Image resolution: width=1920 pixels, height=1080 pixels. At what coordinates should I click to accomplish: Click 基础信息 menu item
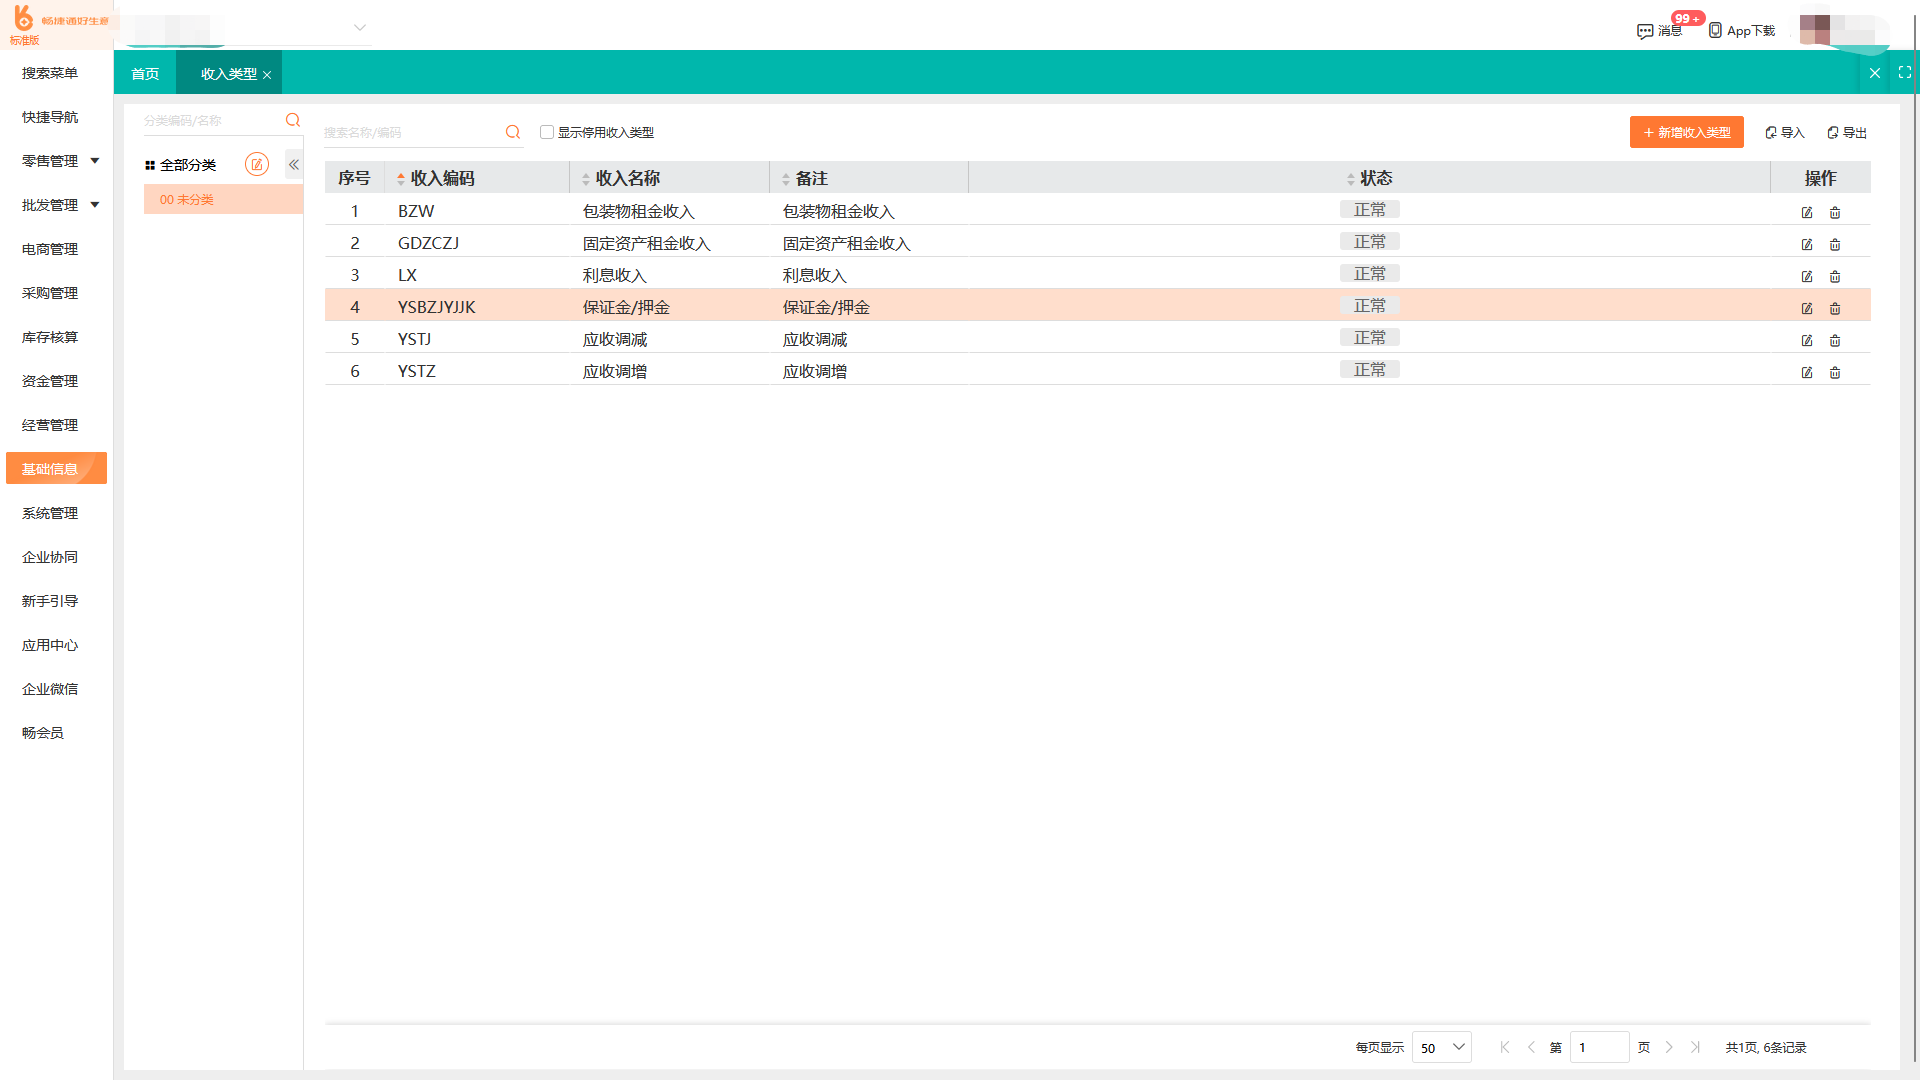50,468
